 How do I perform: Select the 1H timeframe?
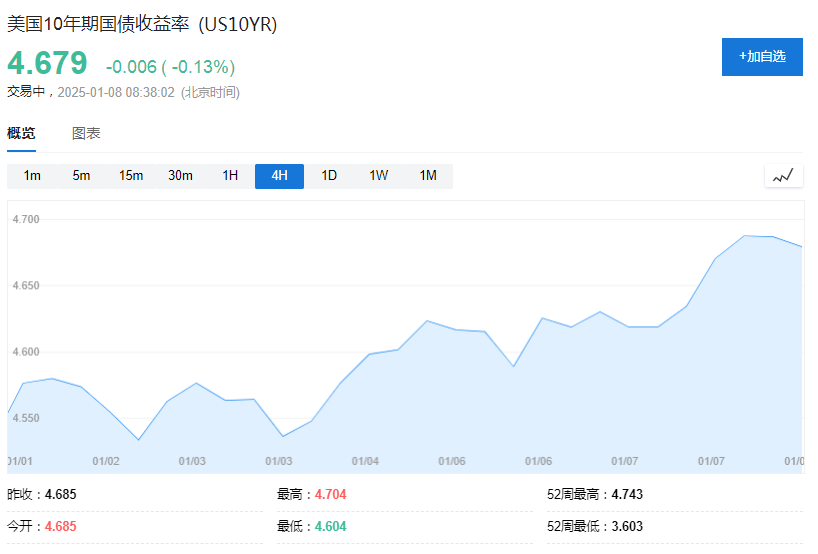click(x=230, y=176)
